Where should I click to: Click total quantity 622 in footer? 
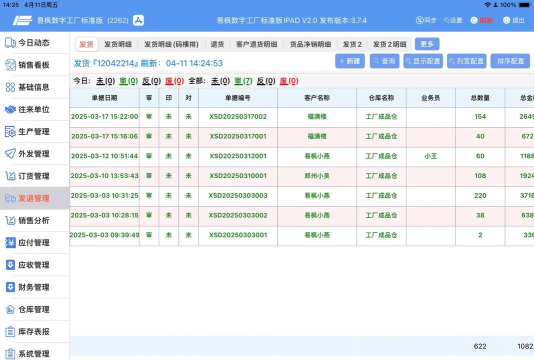pyautogui.click(x=480, y=346)
